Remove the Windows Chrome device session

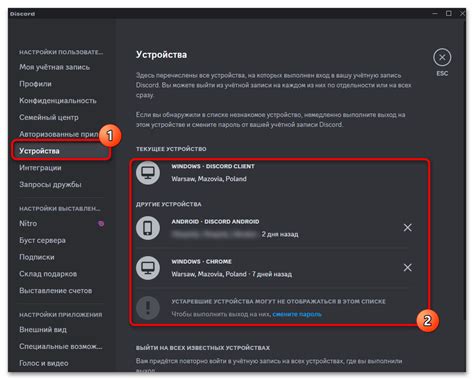pyautogui.click(x=407, y=268)
